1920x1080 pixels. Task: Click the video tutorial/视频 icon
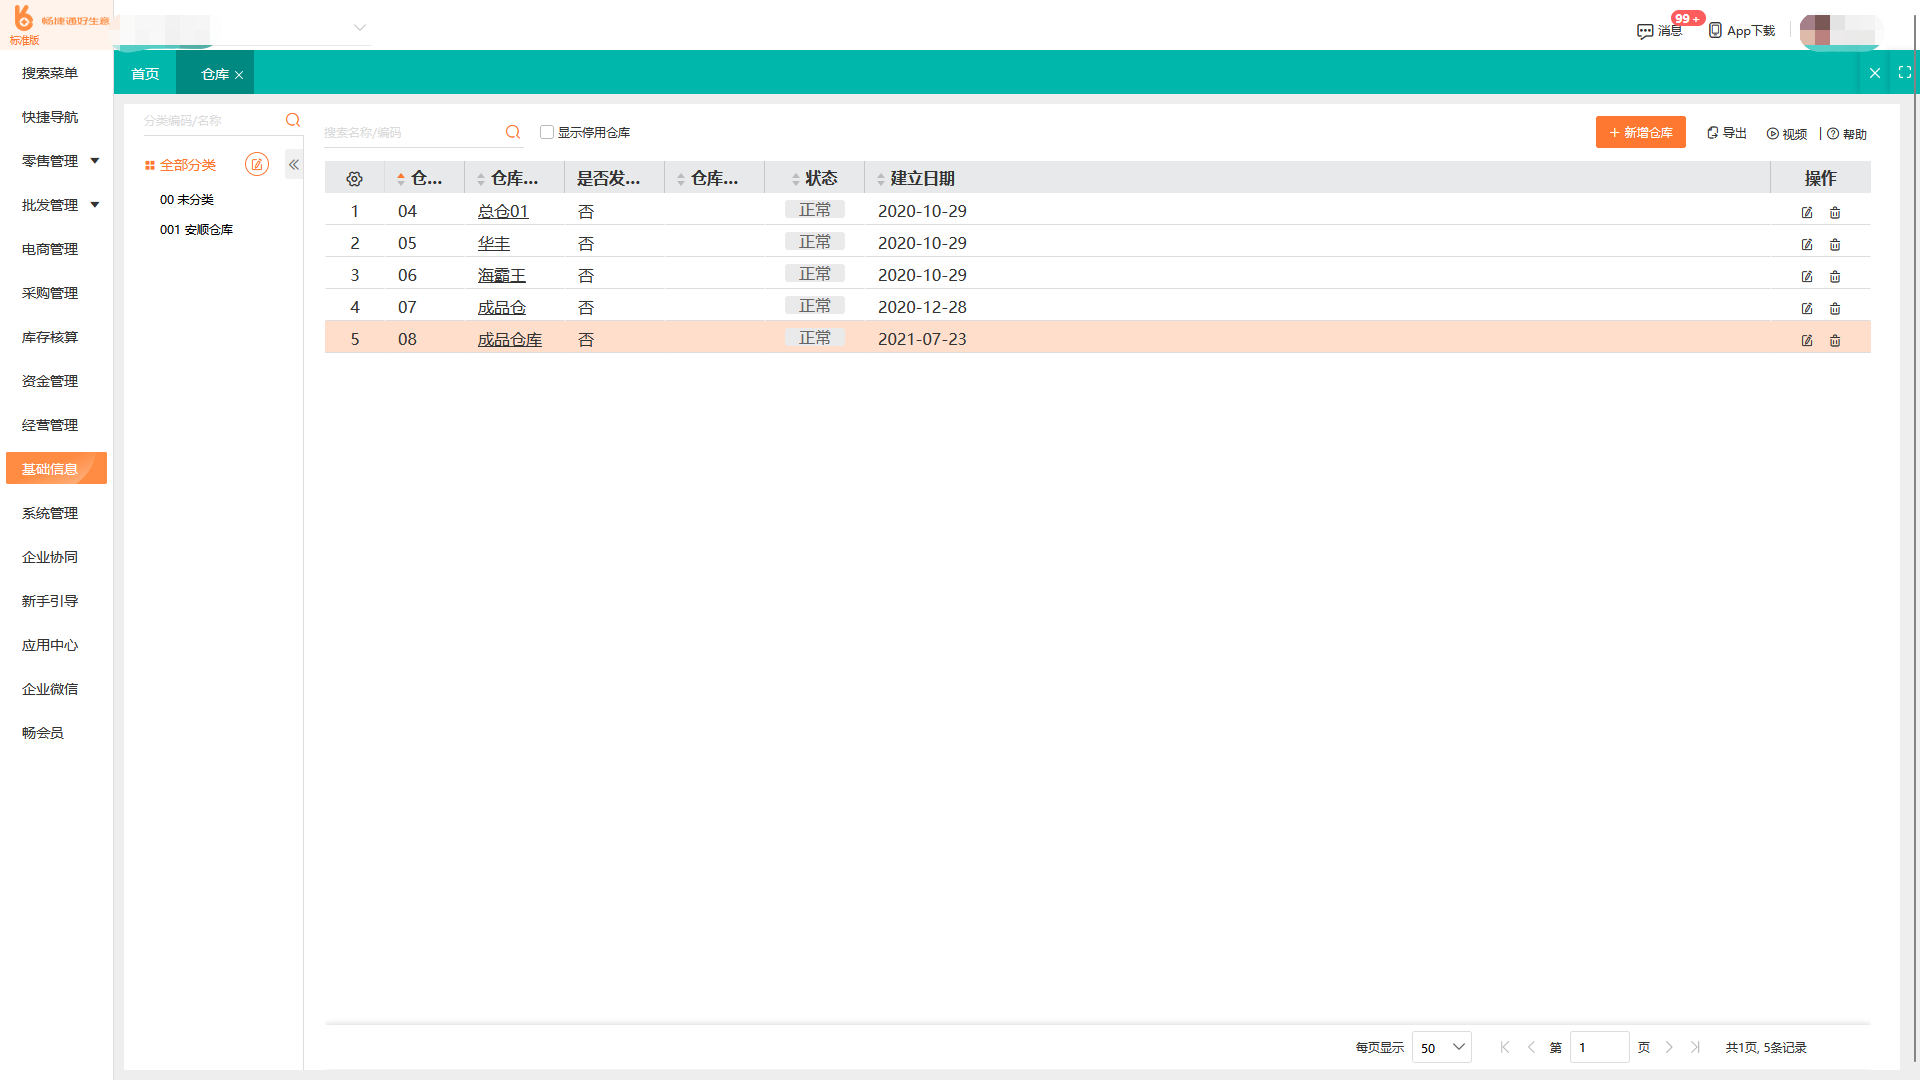[1787, 131]
